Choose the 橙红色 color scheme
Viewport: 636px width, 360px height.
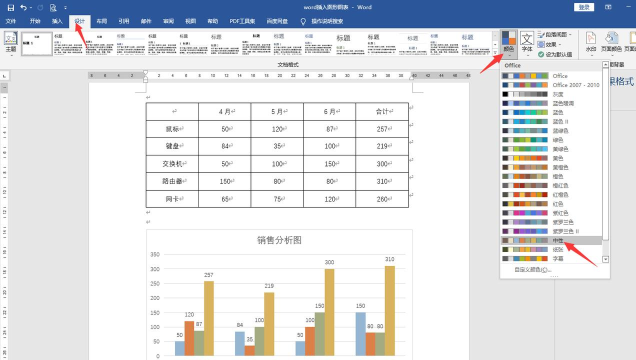point(551,186)
